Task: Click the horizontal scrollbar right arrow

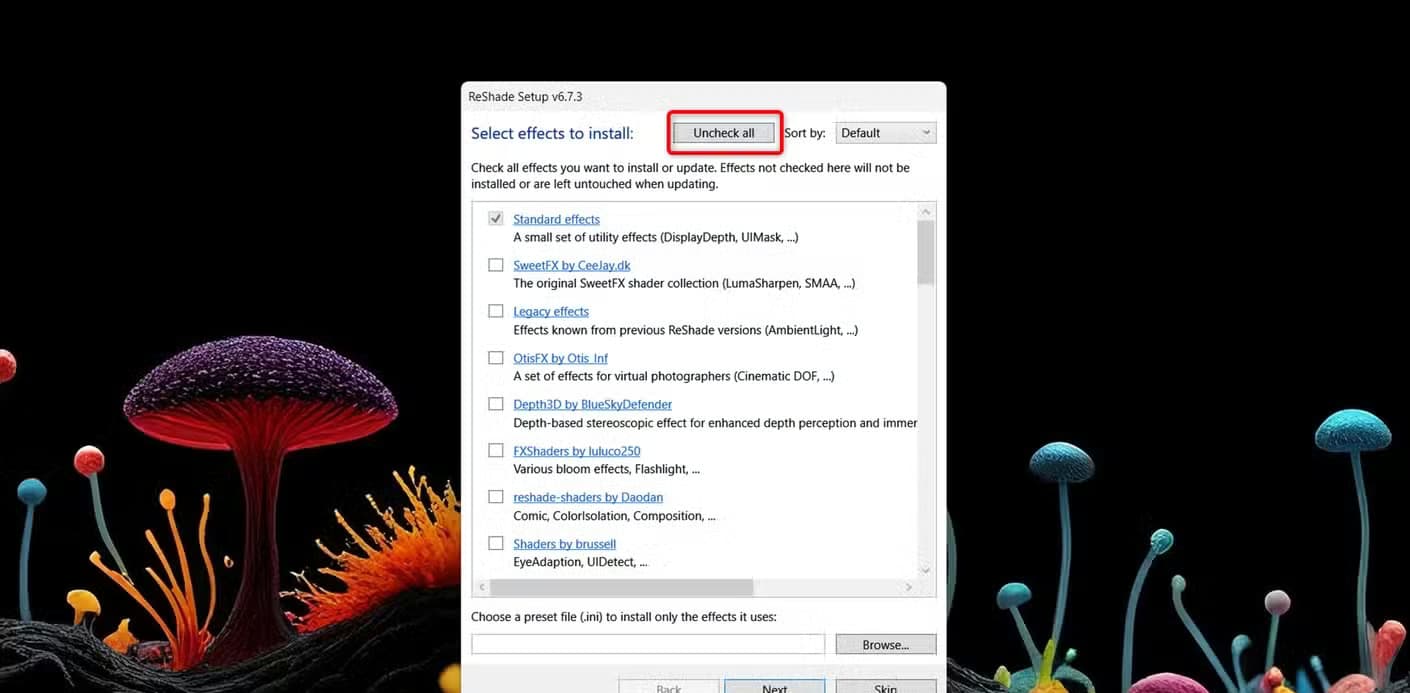Action: (908, 587)
